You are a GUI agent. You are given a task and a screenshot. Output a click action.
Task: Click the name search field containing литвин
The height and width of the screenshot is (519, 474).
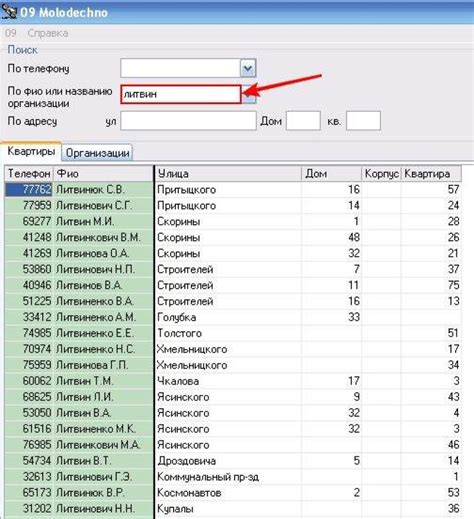(x=181, y=94)
